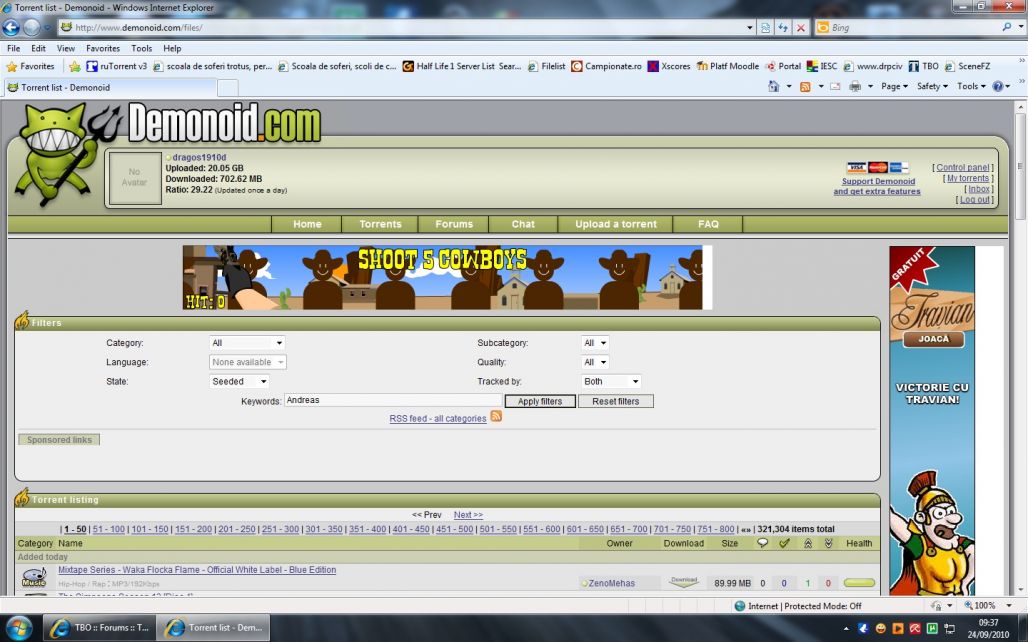
Task: Expand the Category dropdown filter
Action: pos(247,343)
